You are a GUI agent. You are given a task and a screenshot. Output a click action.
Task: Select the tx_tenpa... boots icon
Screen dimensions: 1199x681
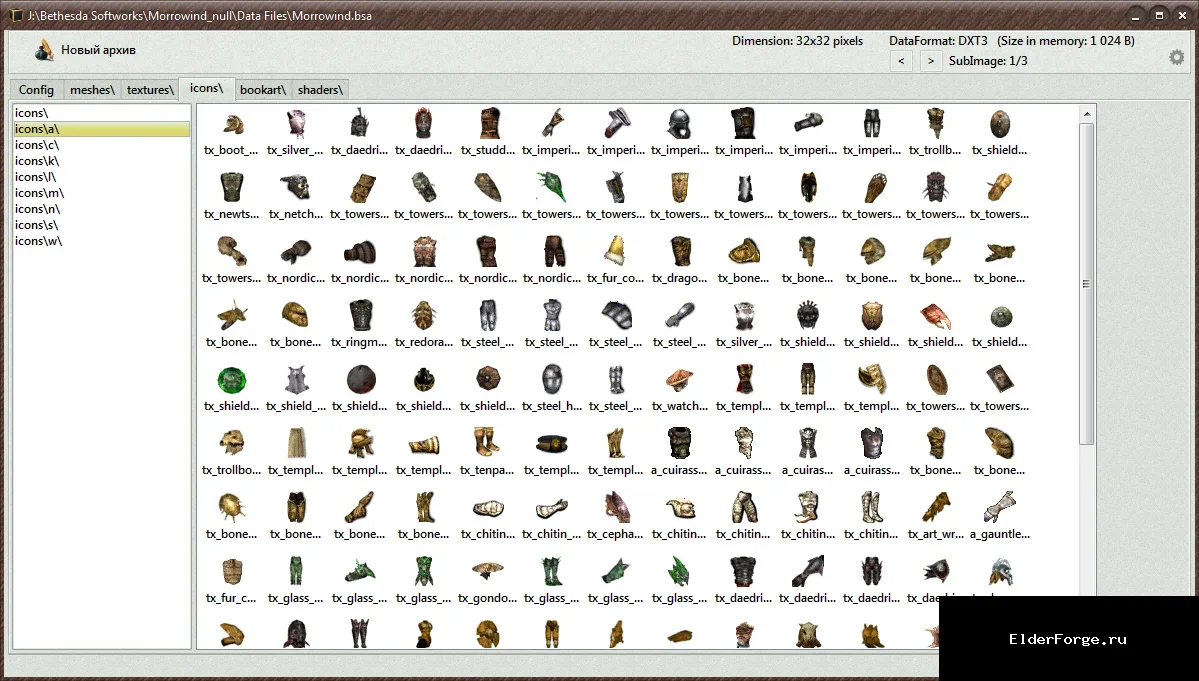pos(488,445)
